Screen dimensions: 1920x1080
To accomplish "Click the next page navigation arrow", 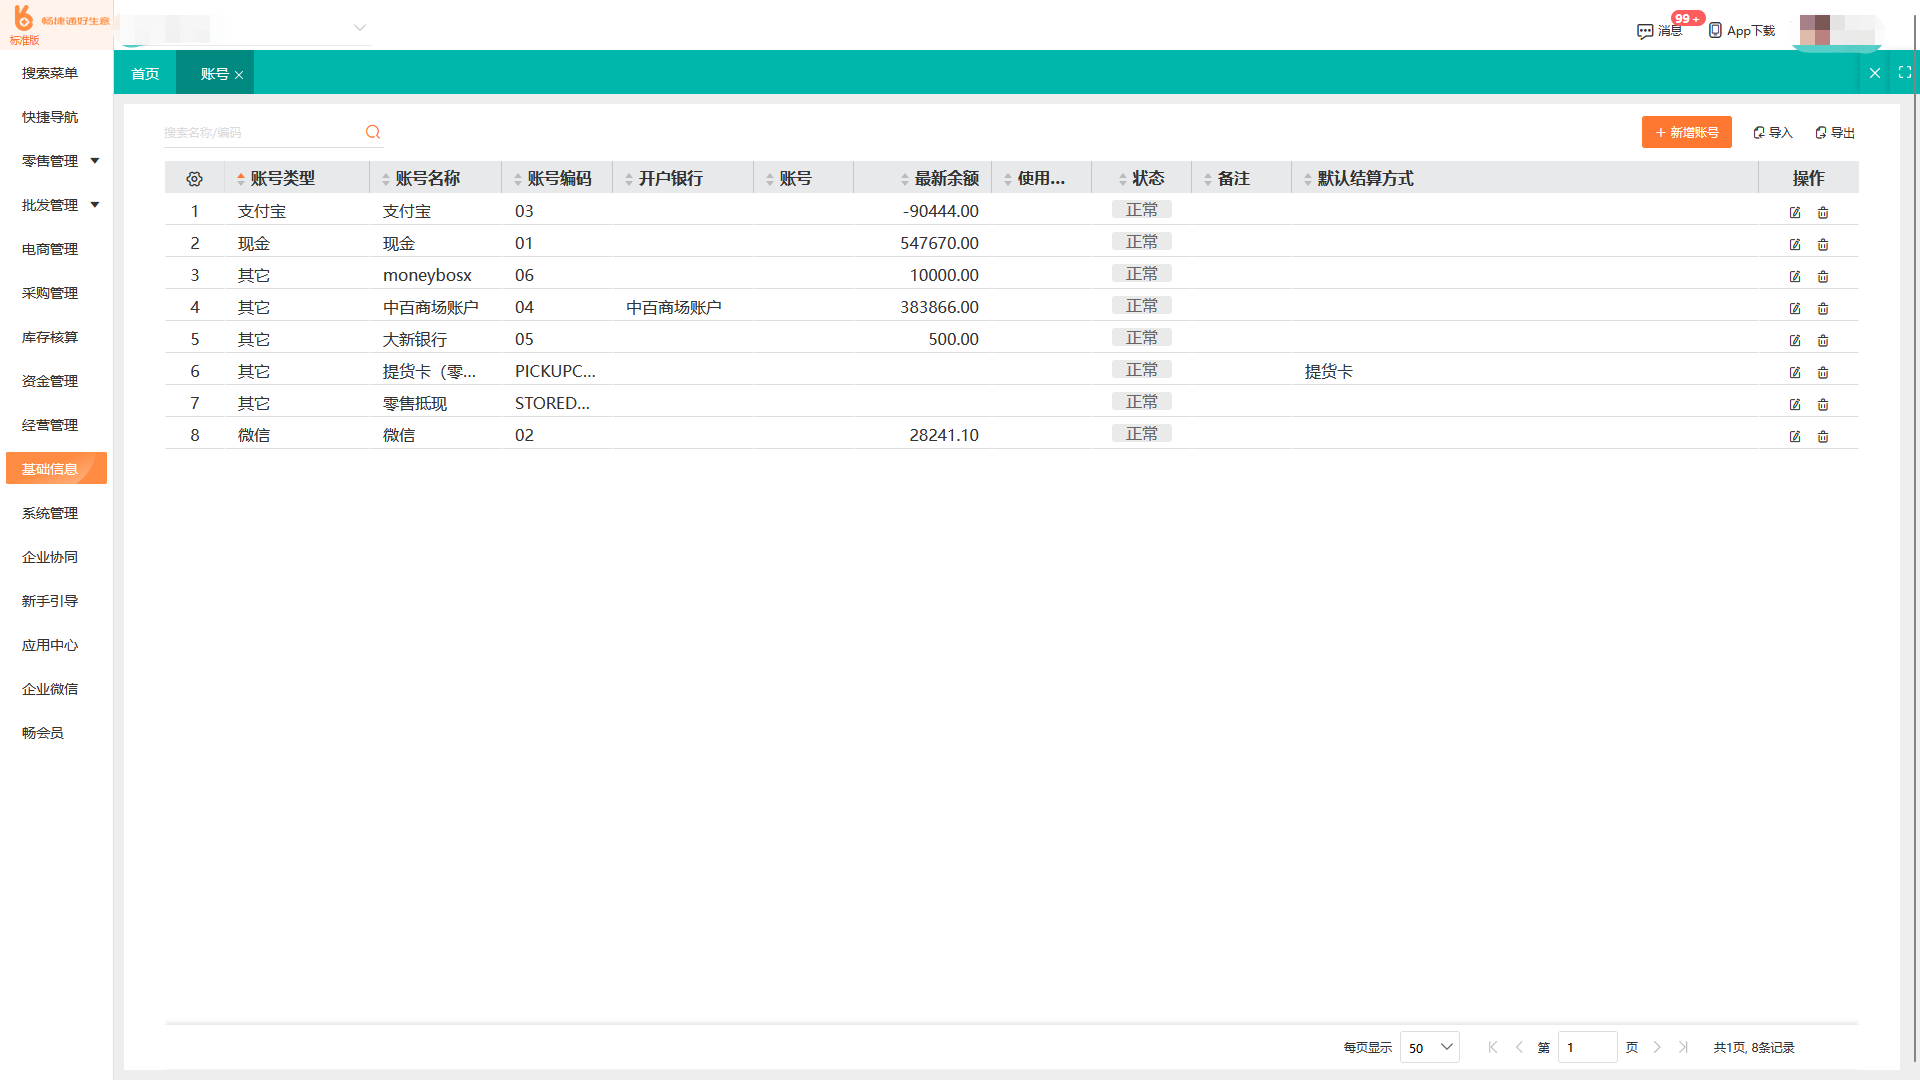I will point(1659,1047).
